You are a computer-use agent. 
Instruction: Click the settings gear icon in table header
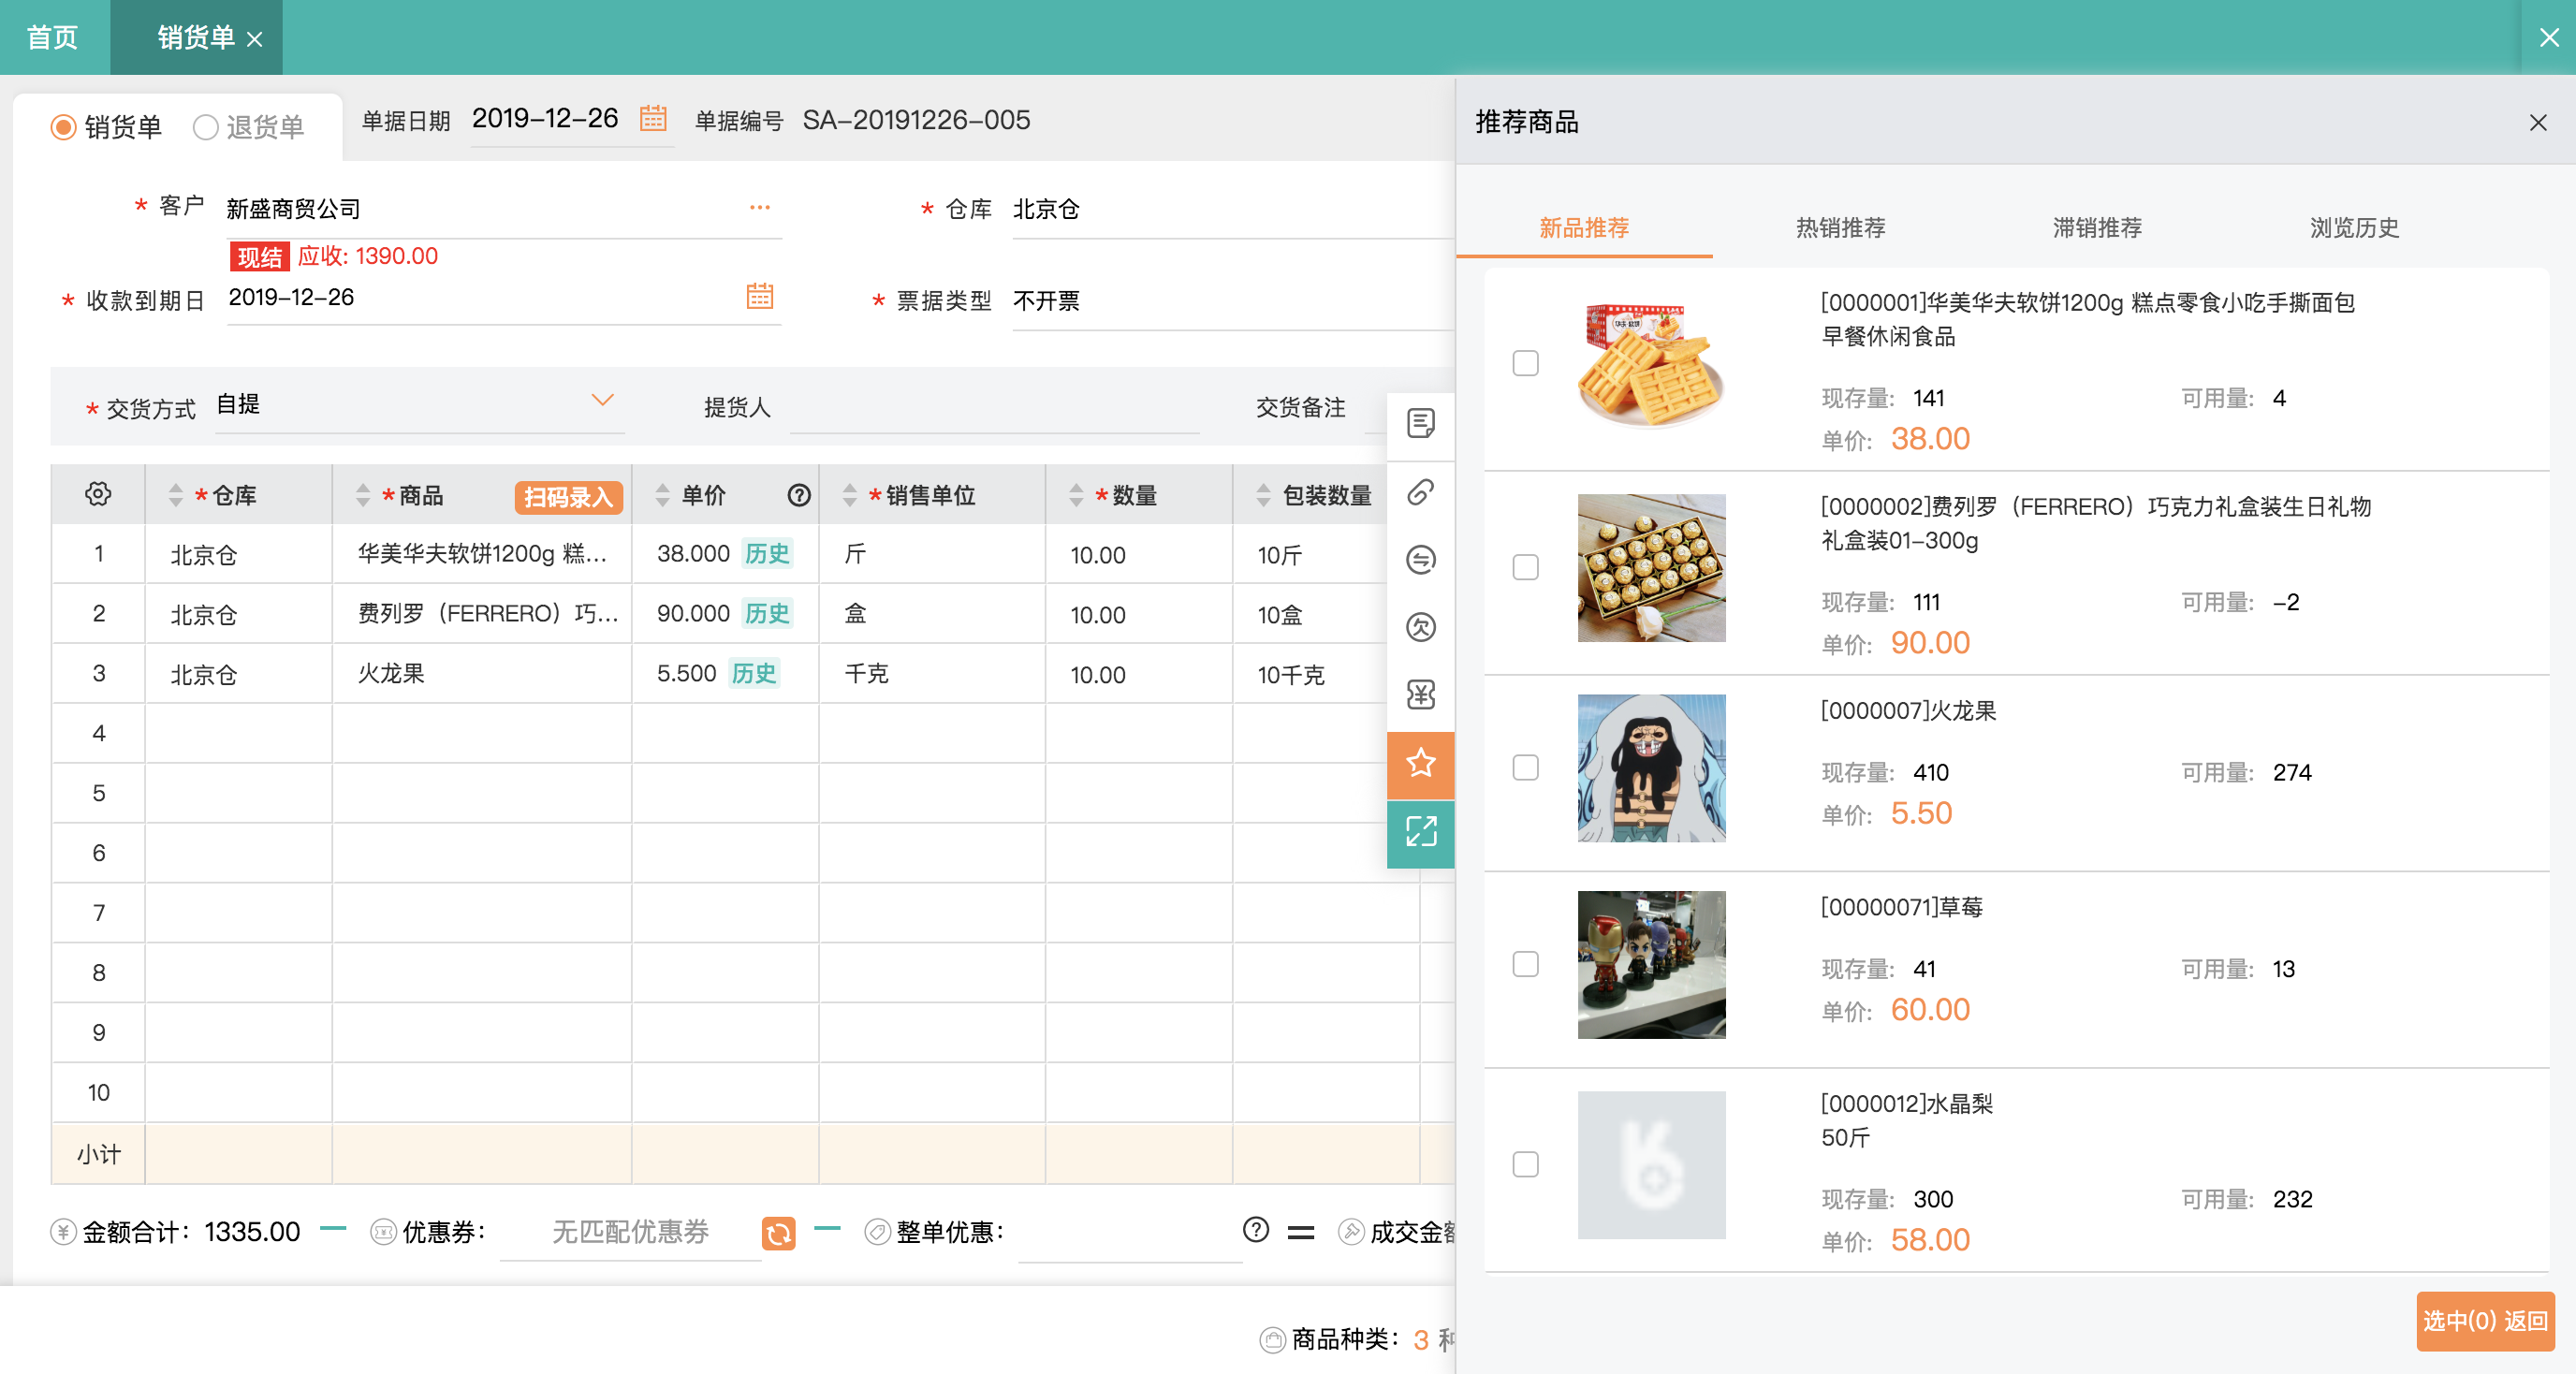(97, 494)
